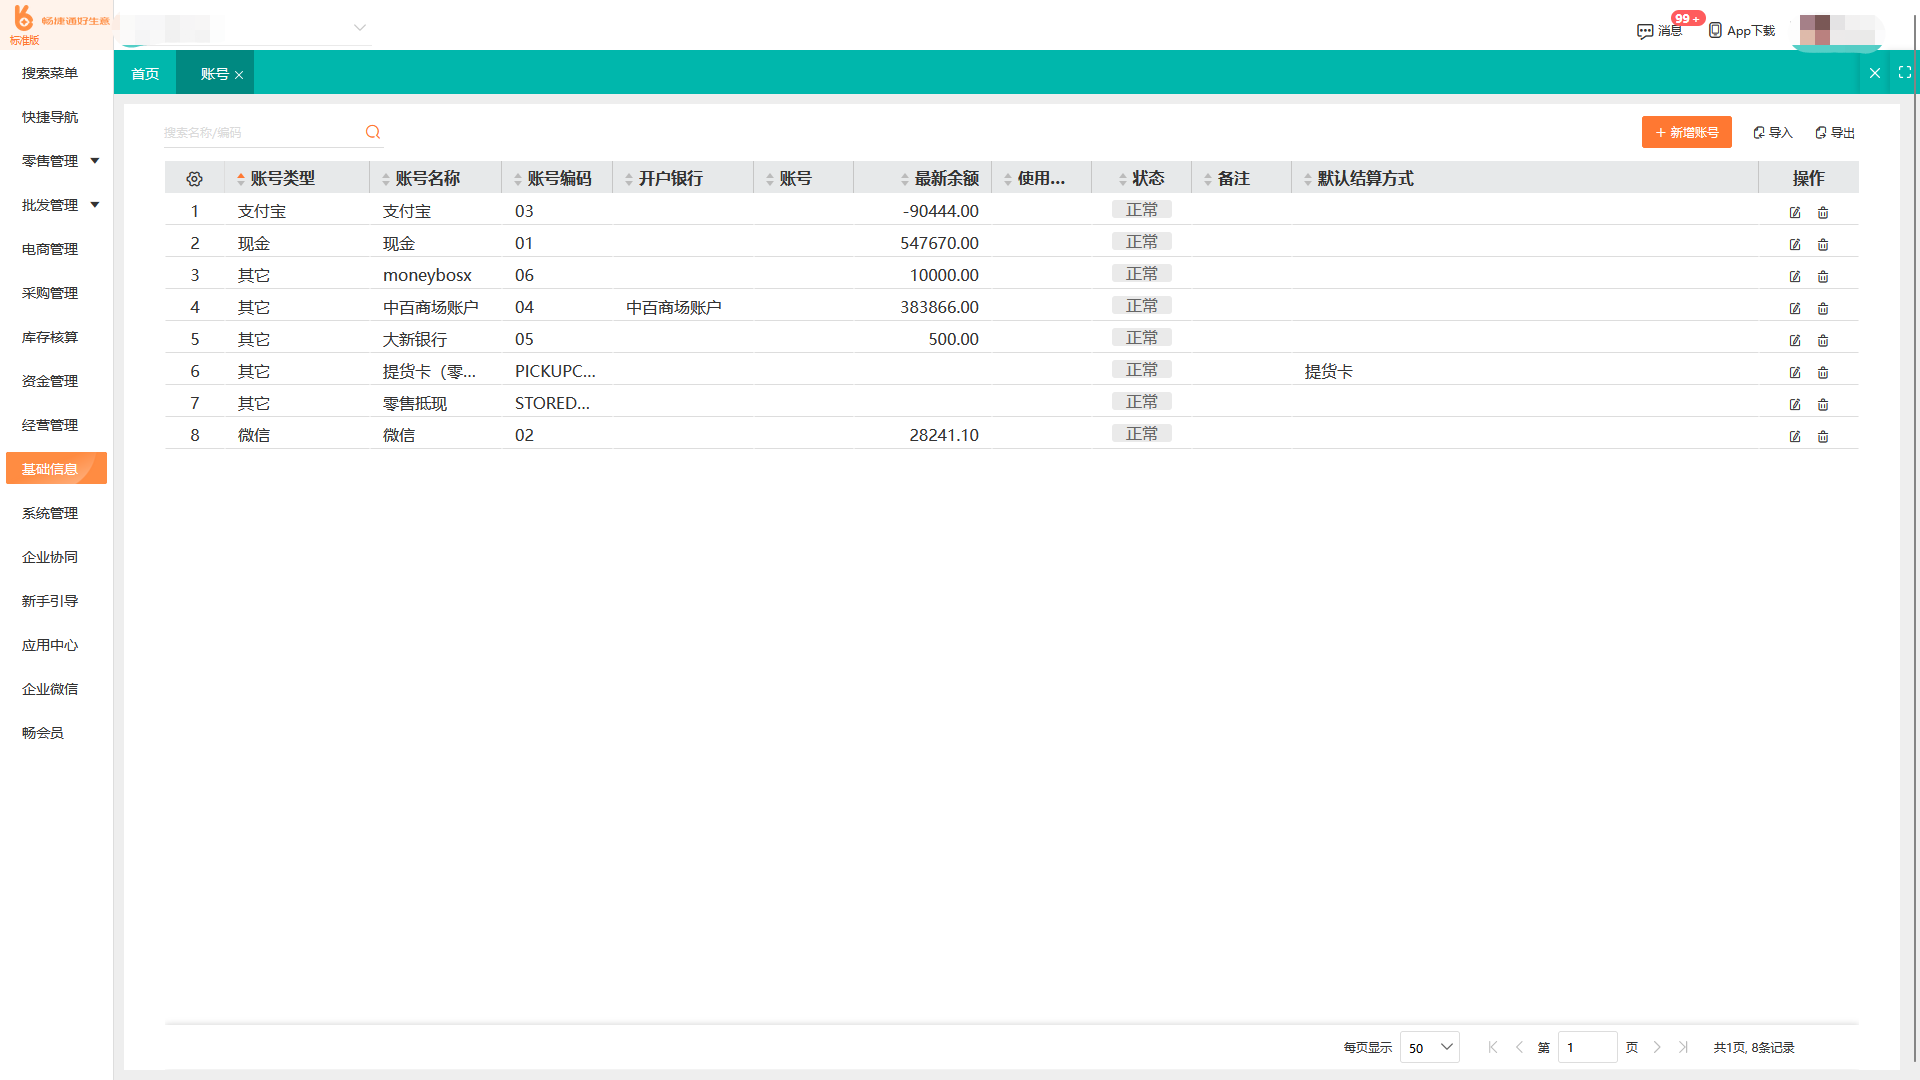Click the delete icon for 中百商场账户
The height and width of the screenshot is (1080, 1920).
[x=1824, y=306]
